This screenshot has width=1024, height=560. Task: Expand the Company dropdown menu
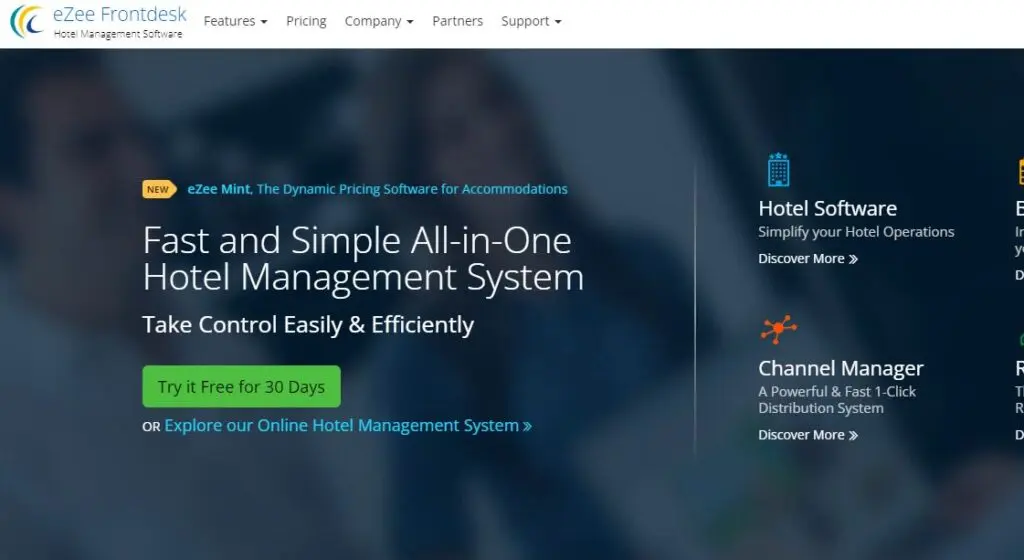(379, 21)
